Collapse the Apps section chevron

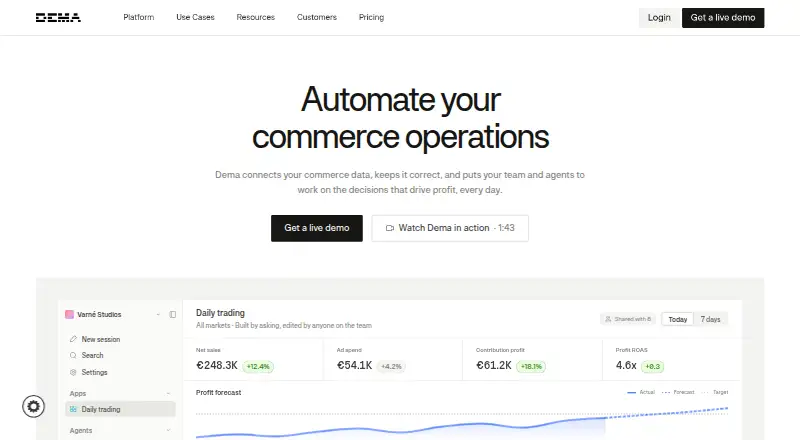coord(168,394)
